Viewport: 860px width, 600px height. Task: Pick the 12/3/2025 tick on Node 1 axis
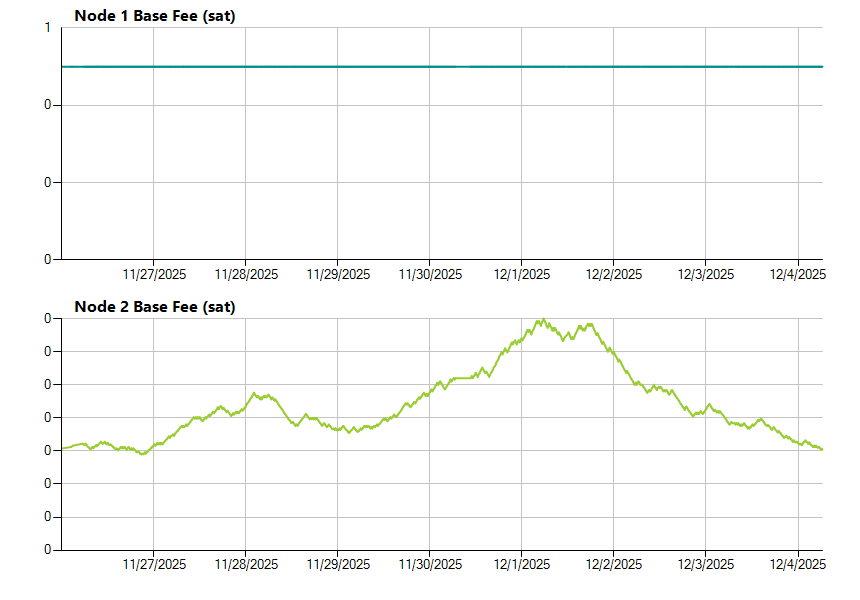coord(706,274)
